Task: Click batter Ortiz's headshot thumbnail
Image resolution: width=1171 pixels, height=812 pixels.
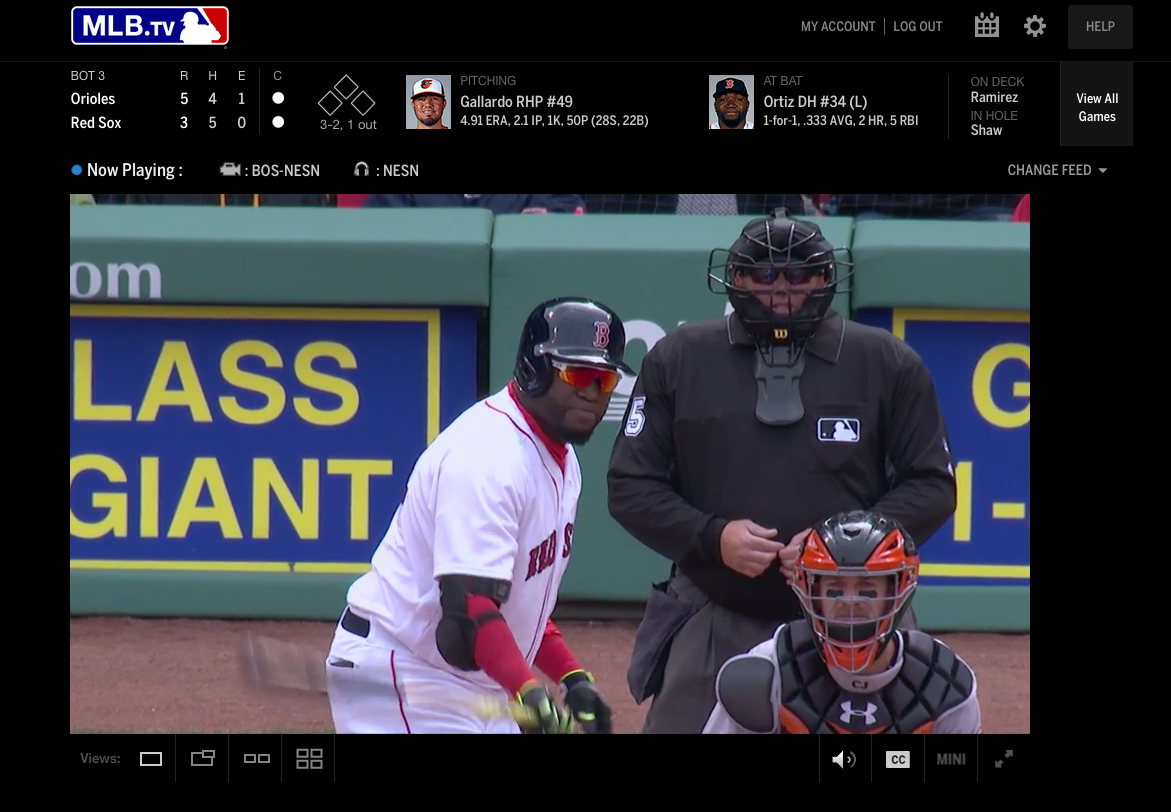Action: (x=731, y=102)
